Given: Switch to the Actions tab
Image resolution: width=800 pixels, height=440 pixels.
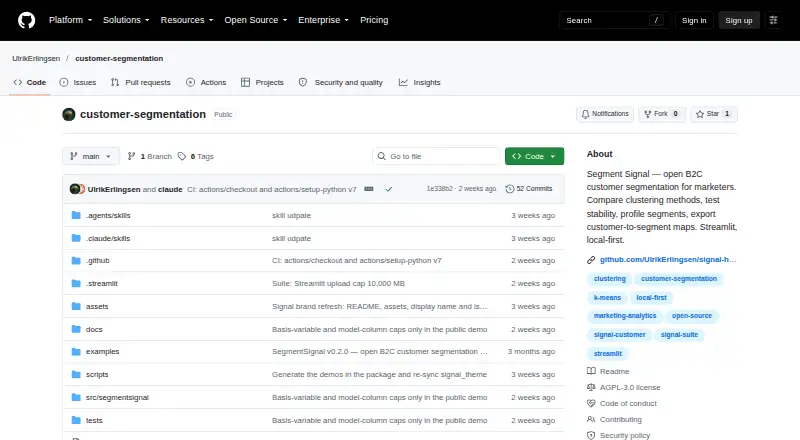Looking at the screenshot, I should click(x=206, y=82).
